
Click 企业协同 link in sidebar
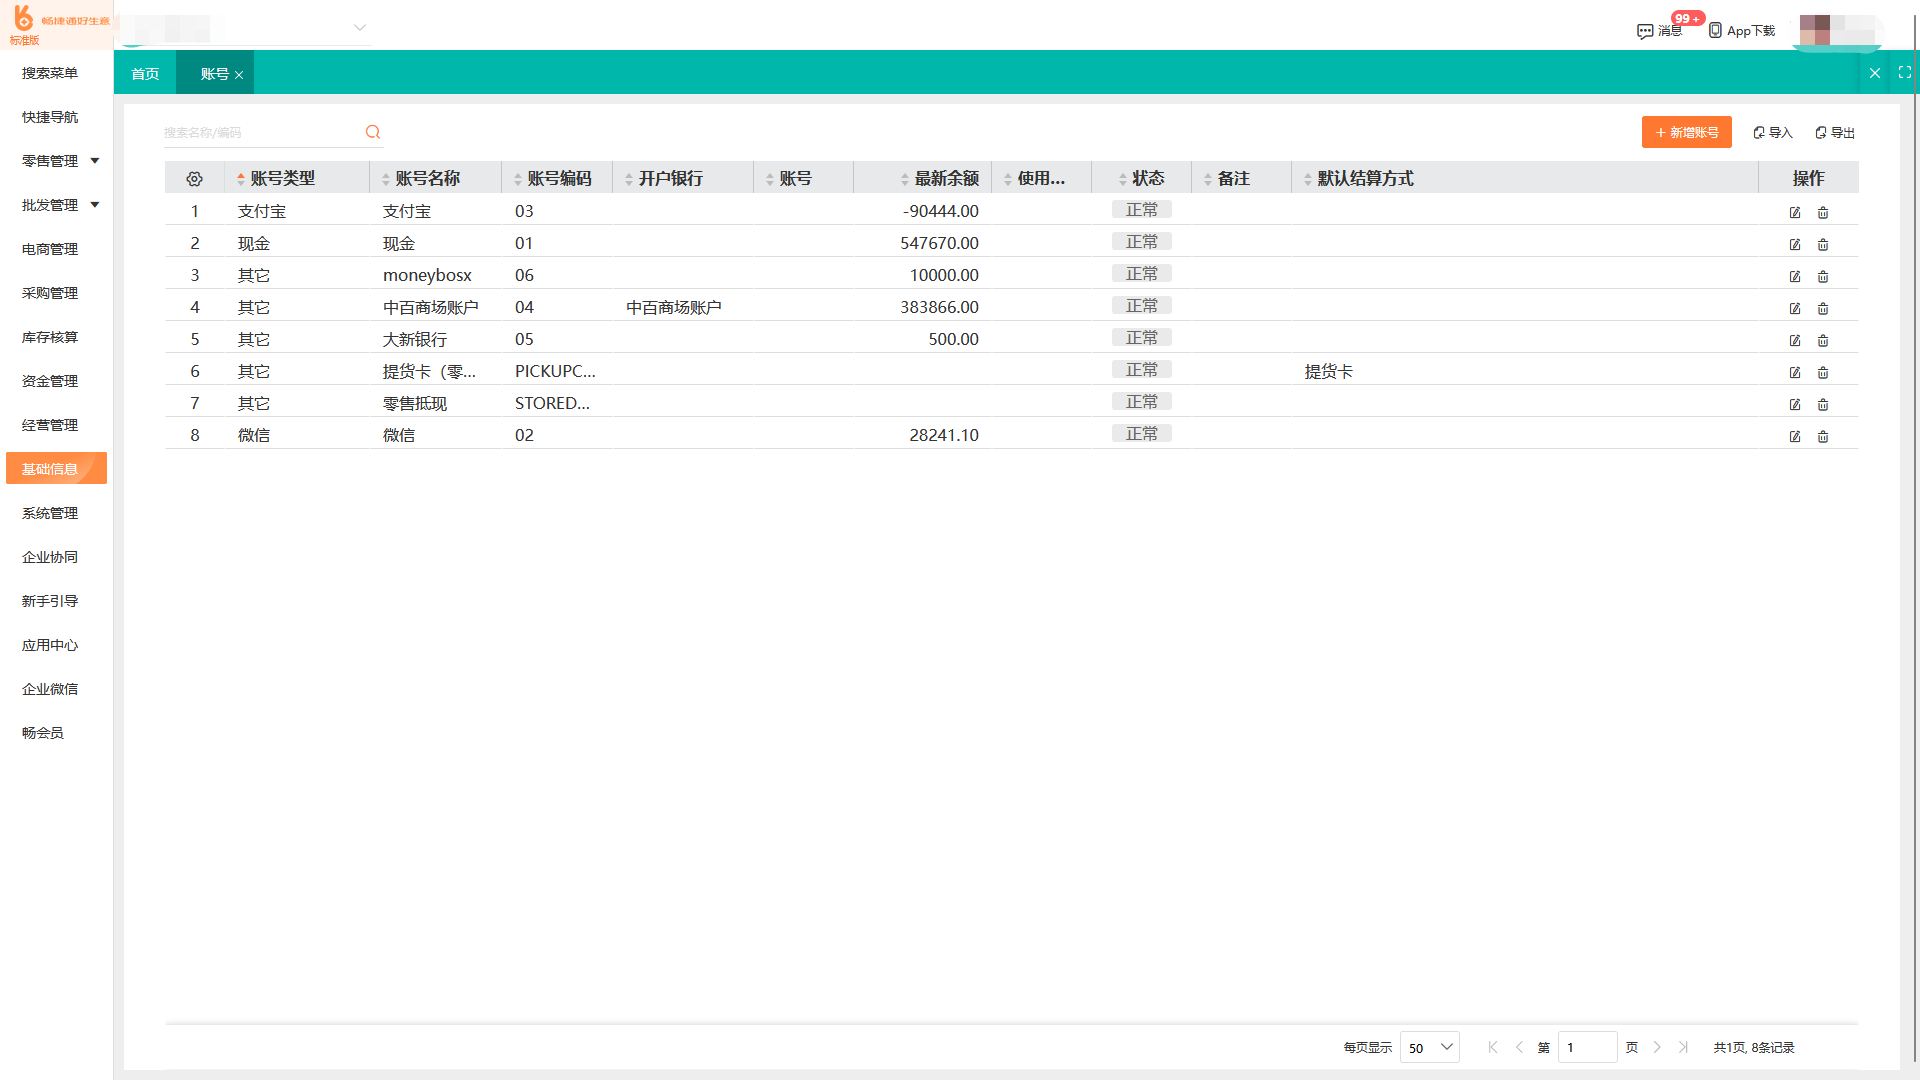[50, 556]
